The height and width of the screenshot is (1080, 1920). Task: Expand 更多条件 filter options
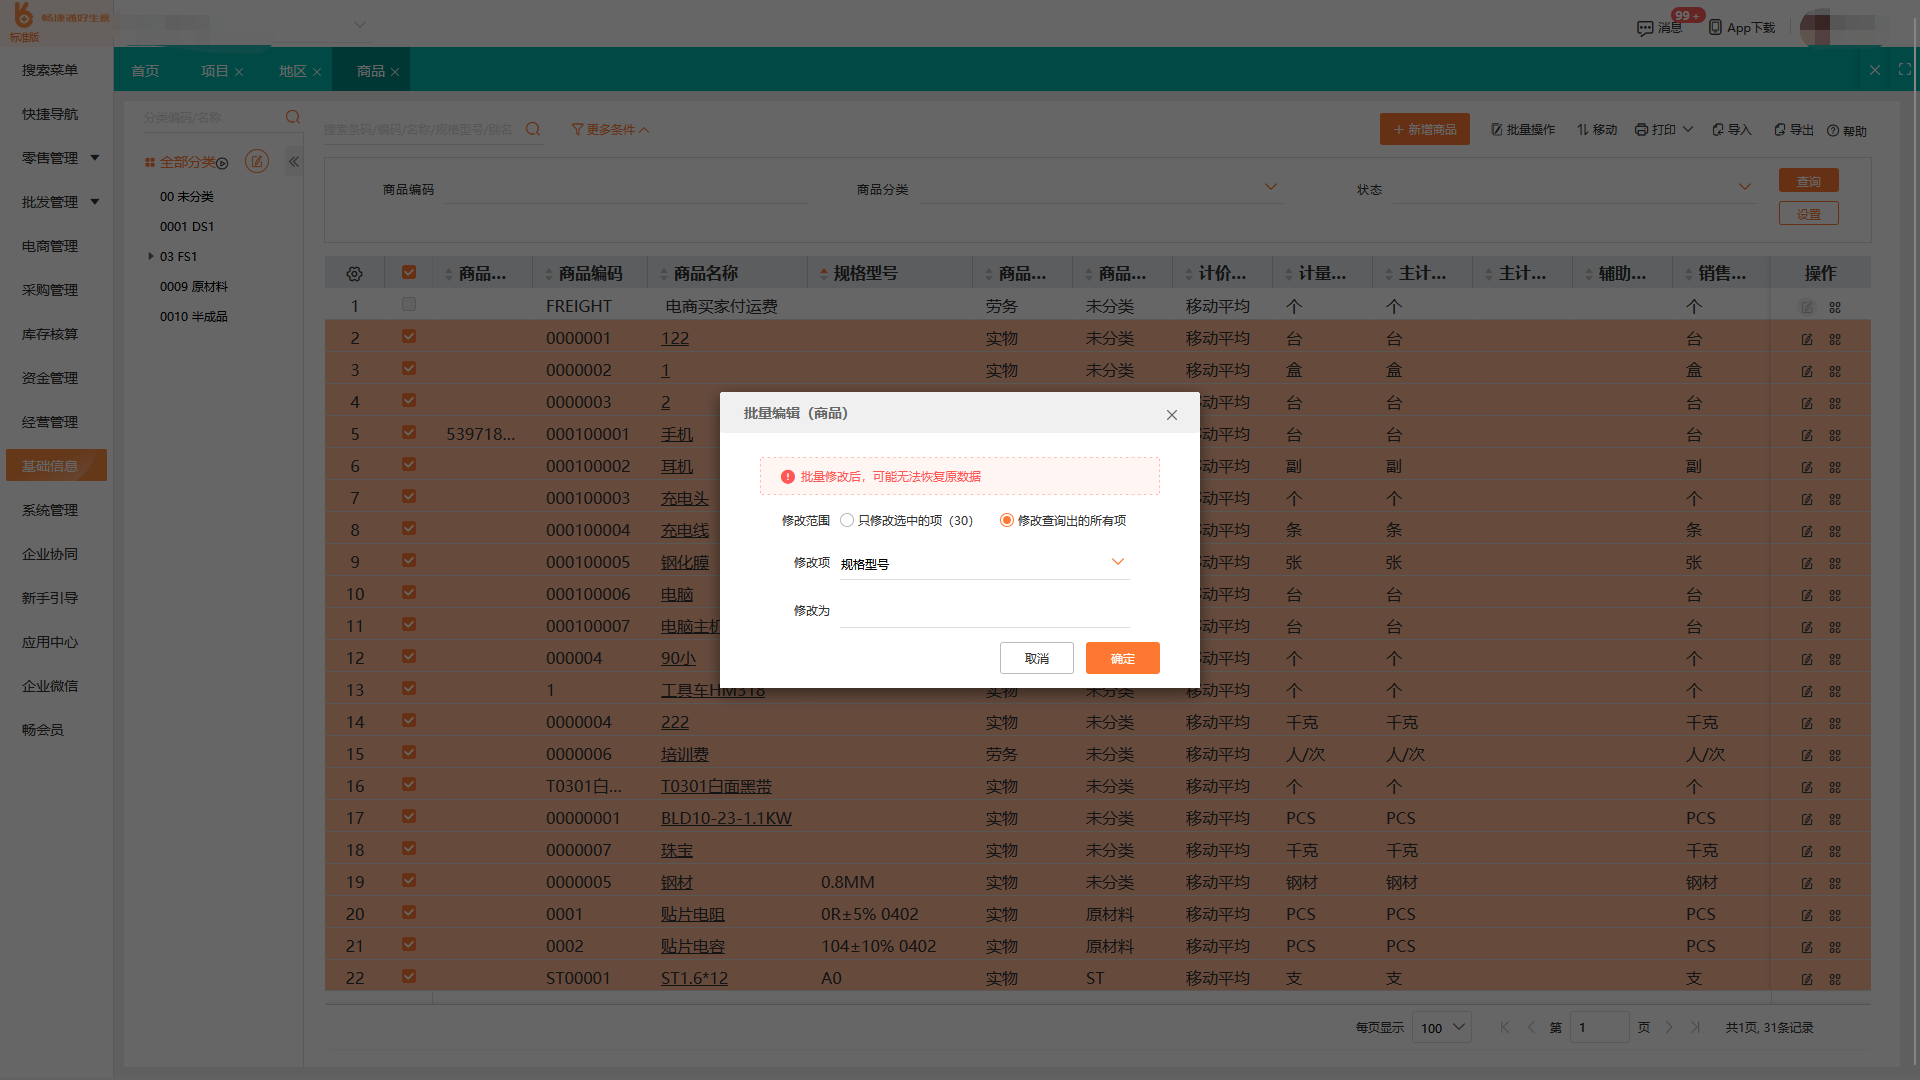[x=609, y=128]
